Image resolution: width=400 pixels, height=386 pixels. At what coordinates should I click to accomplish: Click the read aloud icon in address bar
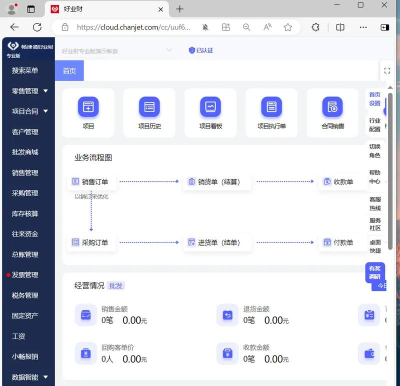click(267, 27)
